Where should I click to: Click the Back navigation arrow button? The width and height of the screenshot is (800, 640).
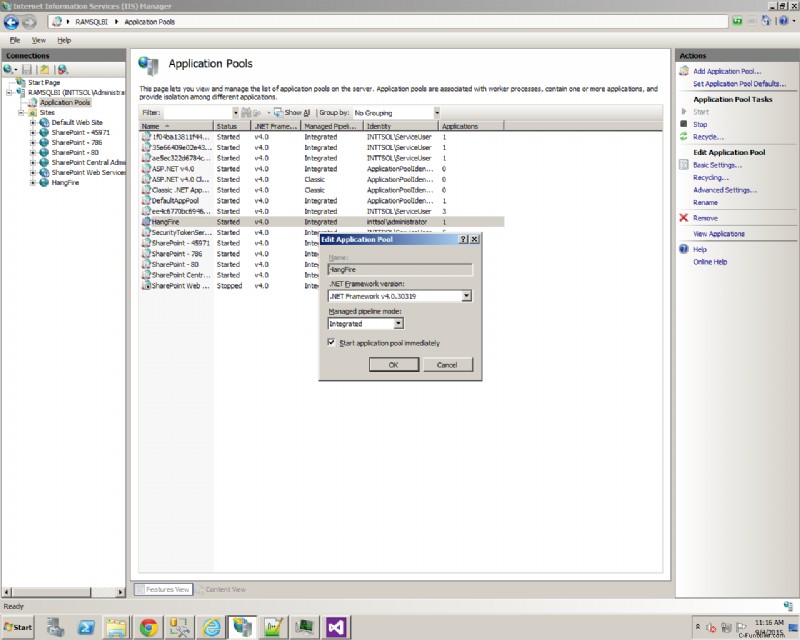[11, 20]
